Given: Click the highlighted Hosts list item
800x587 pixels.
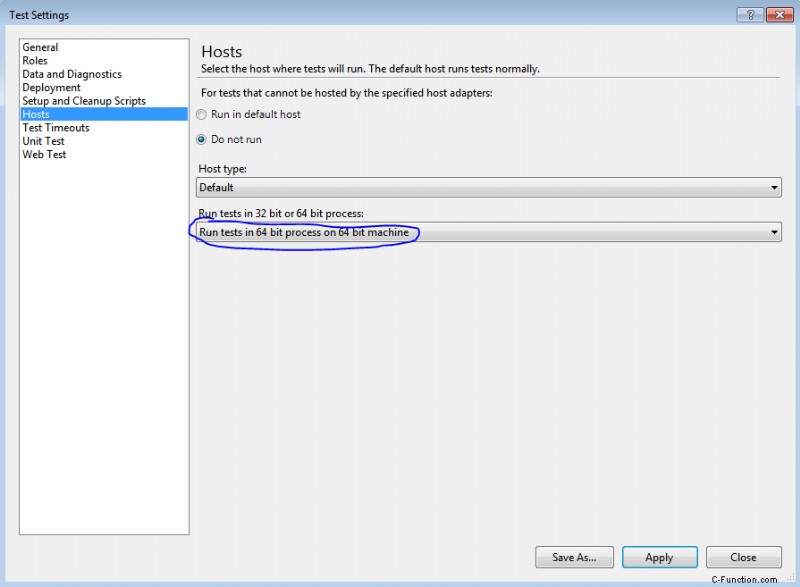Looking at the screenshot, I should tap(36, 115).
